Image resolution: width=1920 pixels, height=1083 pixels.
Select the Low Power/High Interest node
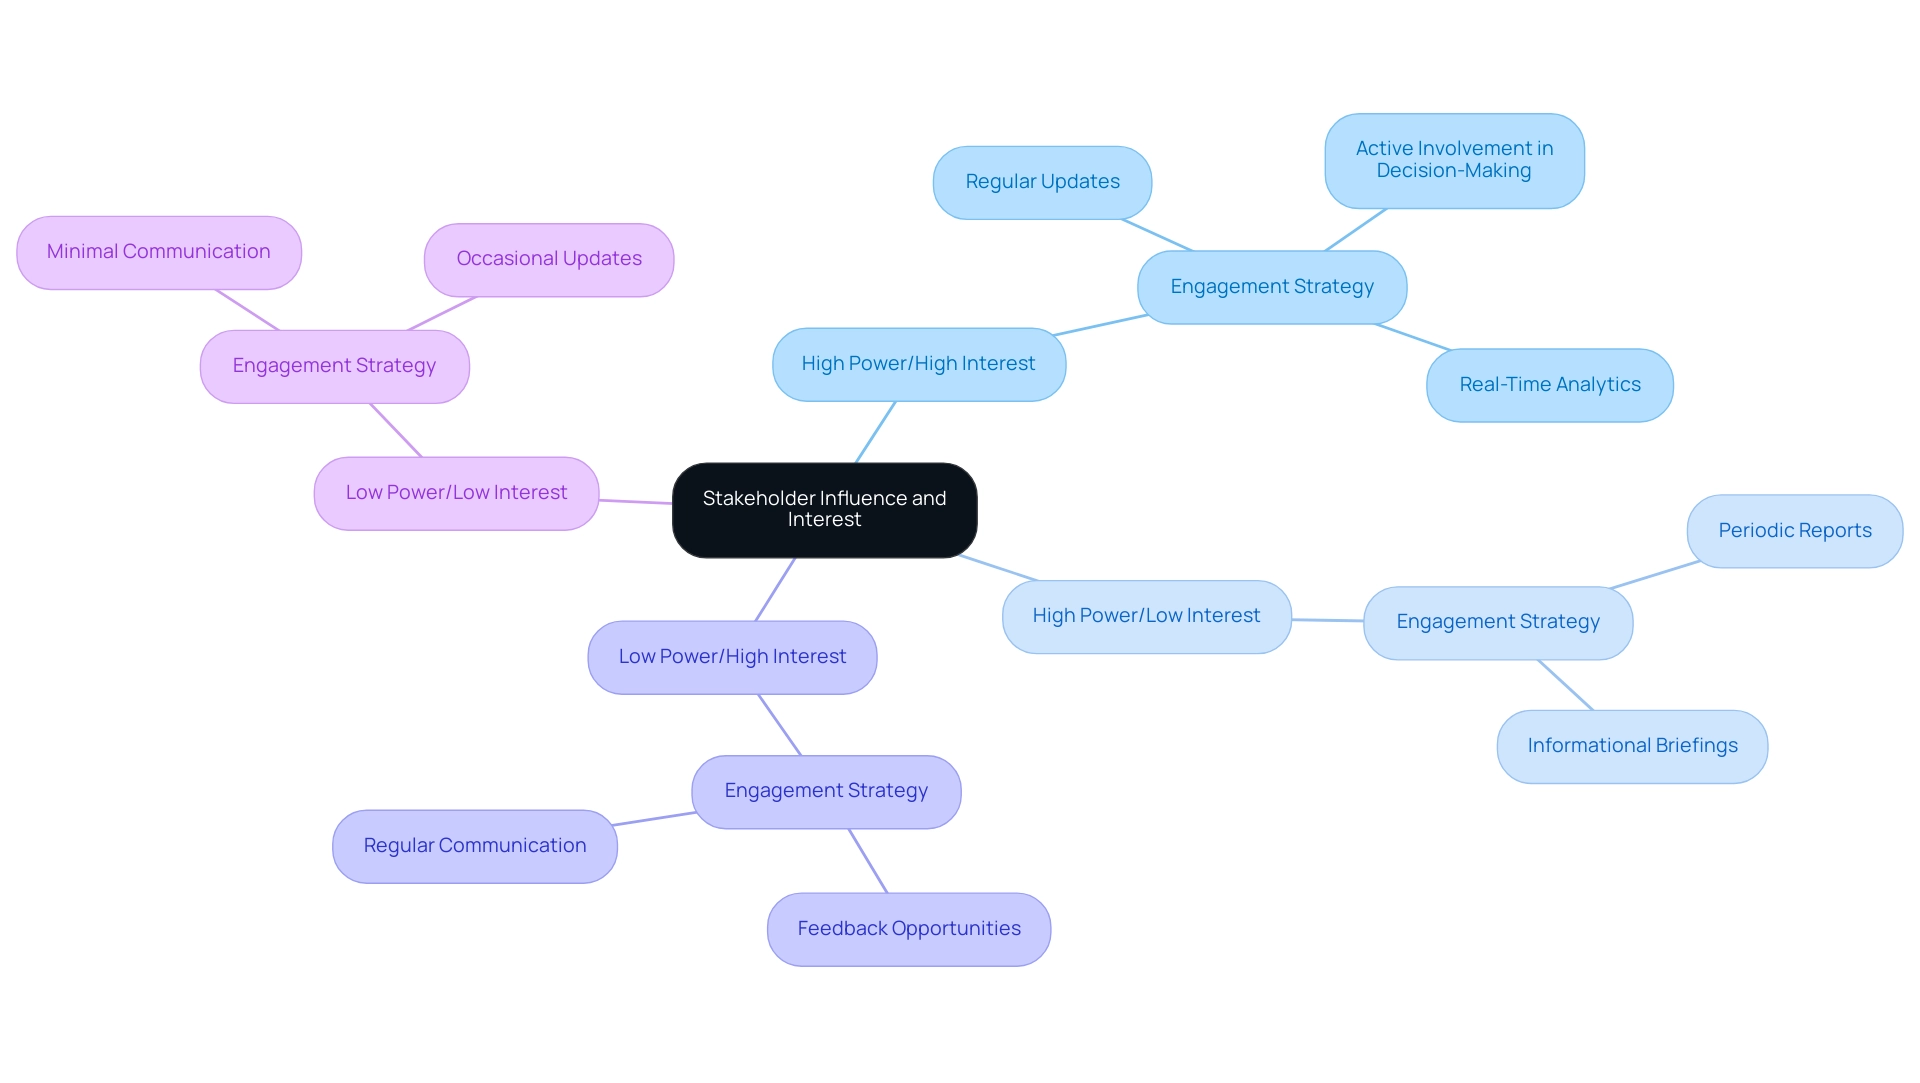click(733, 656)
